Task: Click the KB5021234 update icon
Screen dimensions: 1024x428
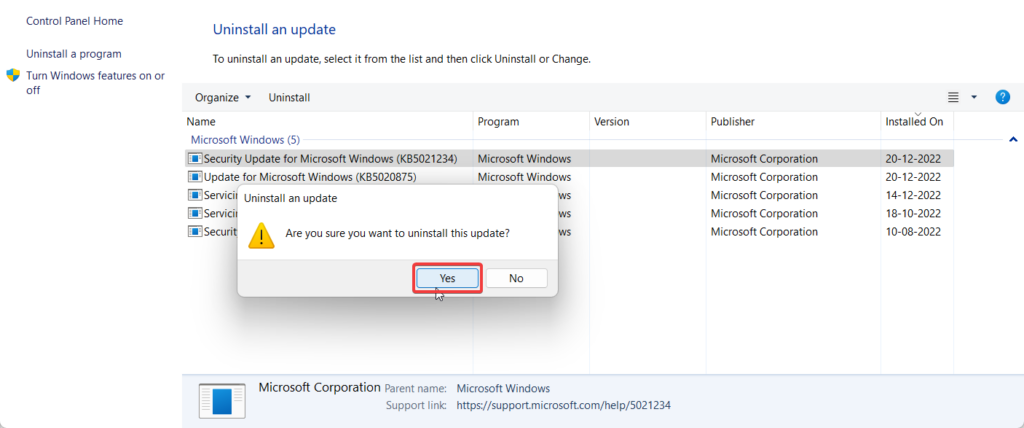Action: (195, 158)
